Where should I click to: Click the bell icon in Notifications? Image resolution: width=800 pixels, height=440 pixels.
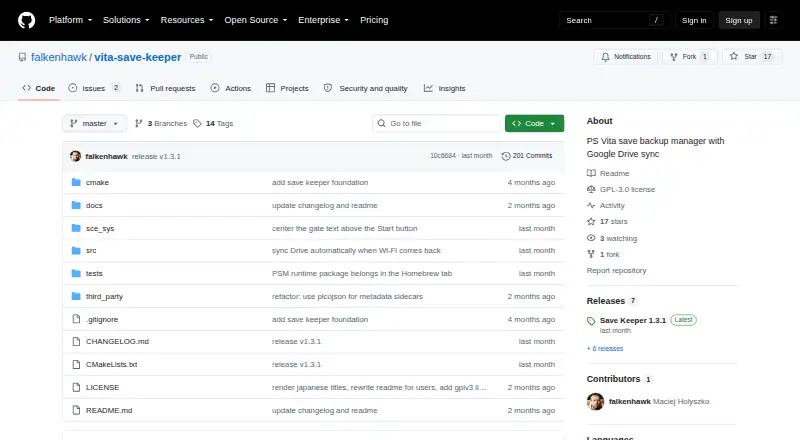605,57
